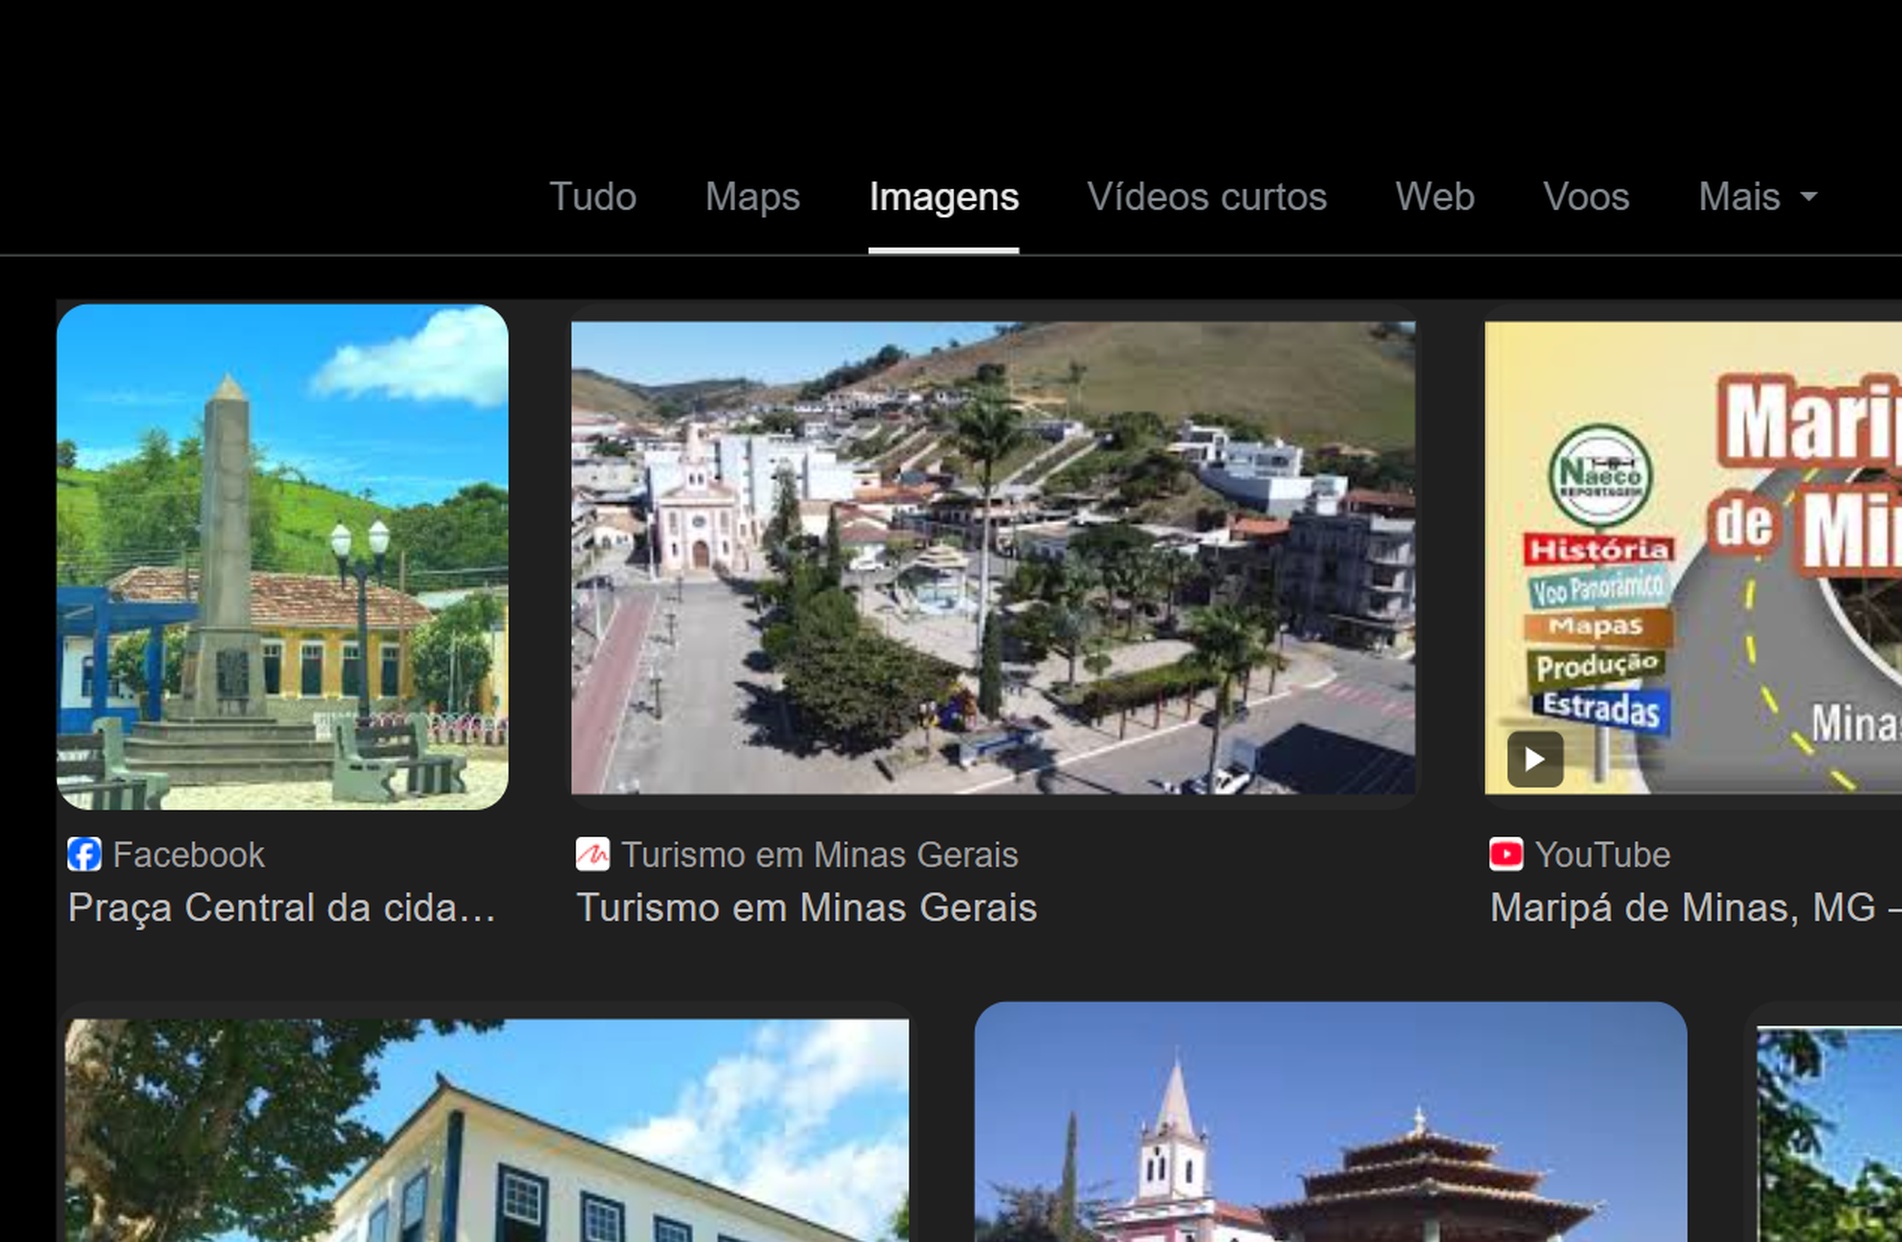Click the YouTube source icon

pos(1506,855)
